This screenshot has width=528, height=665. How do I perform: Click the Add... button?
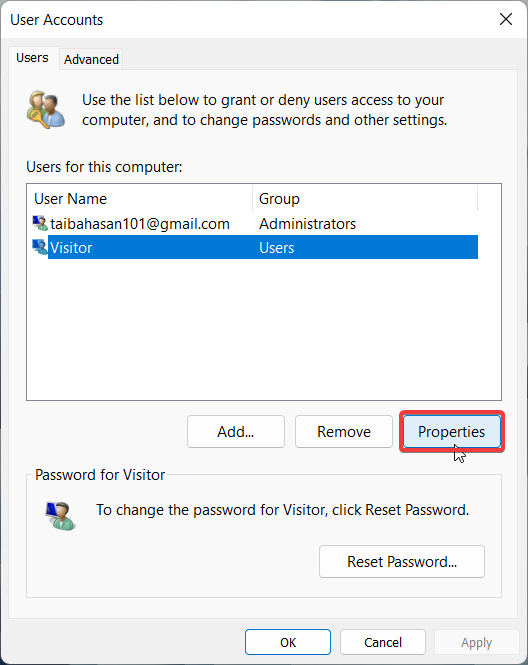236,431
